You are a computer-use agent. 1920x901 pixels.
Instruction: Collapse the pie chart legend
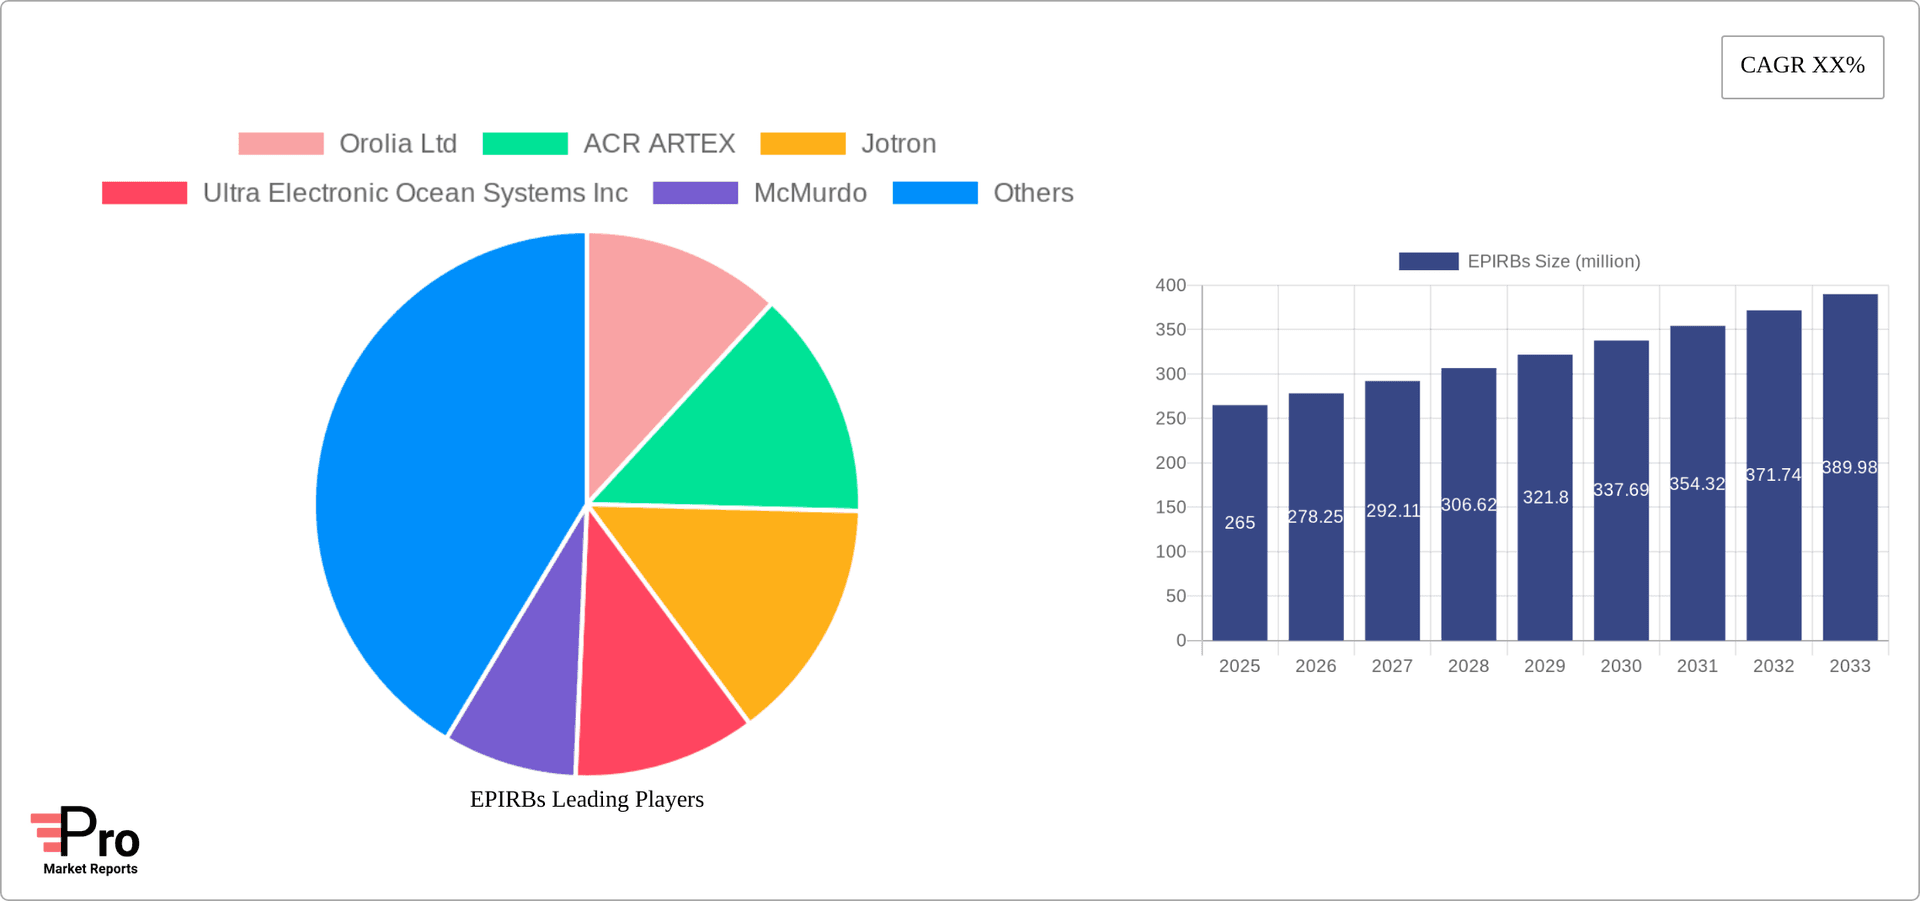pyautogui.click(x=588, y=168)
